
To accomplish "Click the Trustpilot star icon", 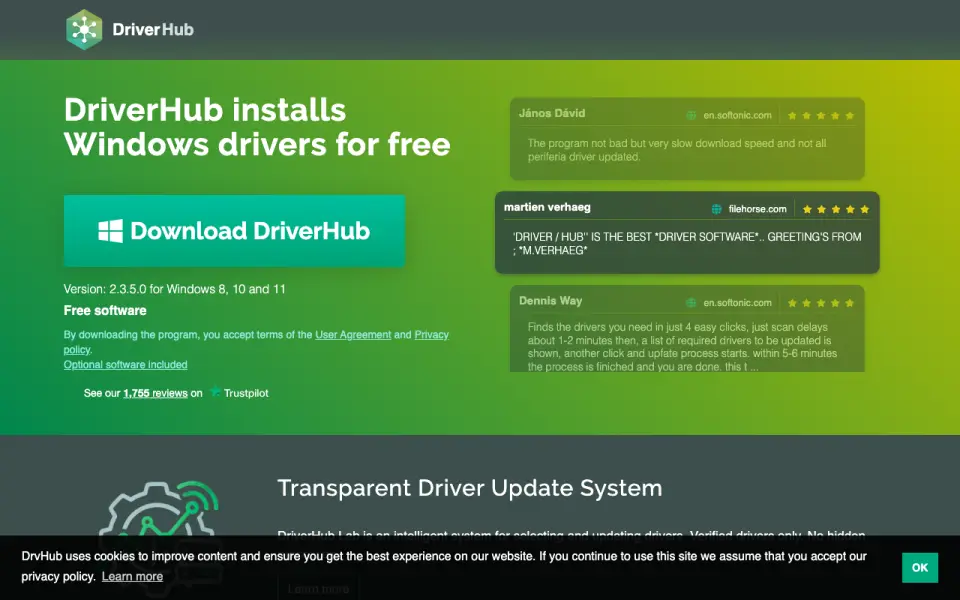I will [x=215, y=391].
